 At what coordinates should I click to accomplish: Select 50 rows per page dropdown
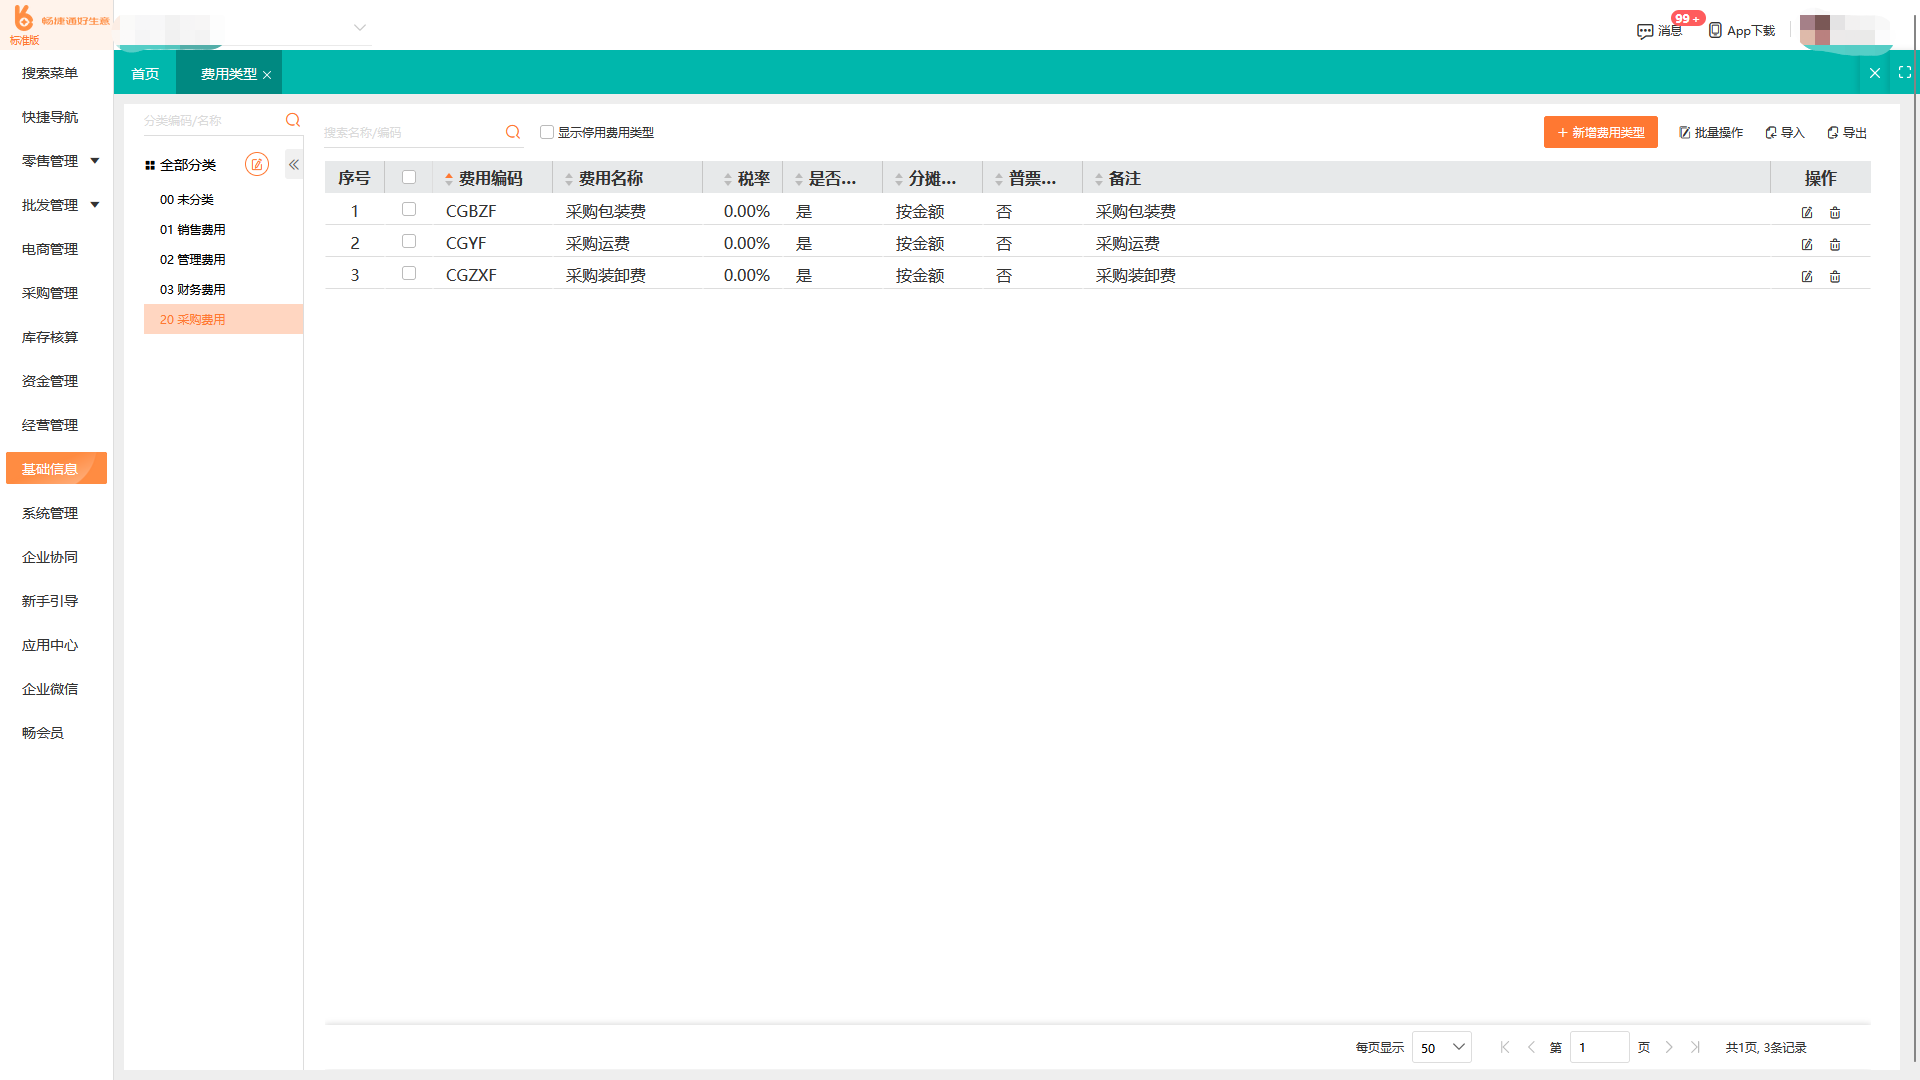click(x=1440, y=1047)
